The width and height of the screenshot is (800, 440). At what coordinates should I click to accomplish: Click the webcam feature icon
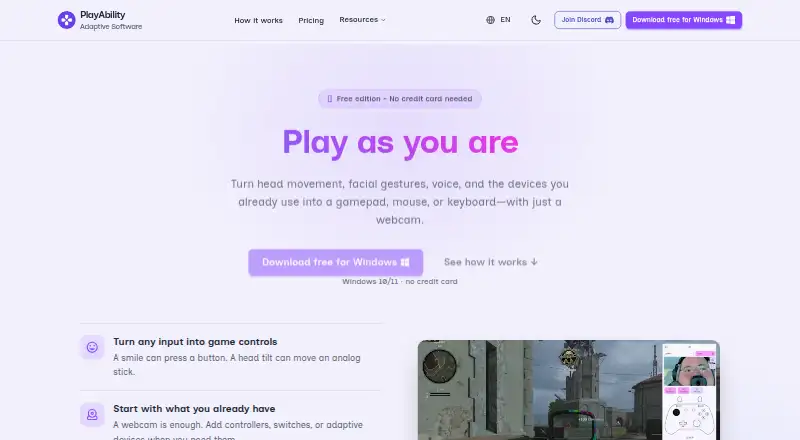92,414
